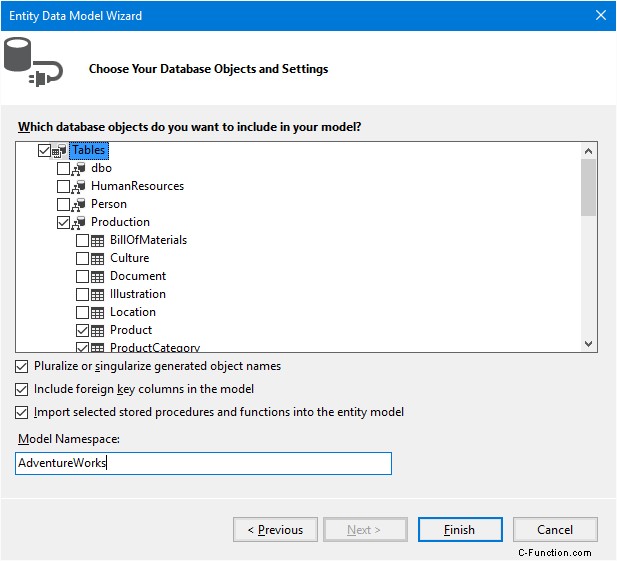
Task: Select the ProductCategory tree item
Action: (154, 347)
